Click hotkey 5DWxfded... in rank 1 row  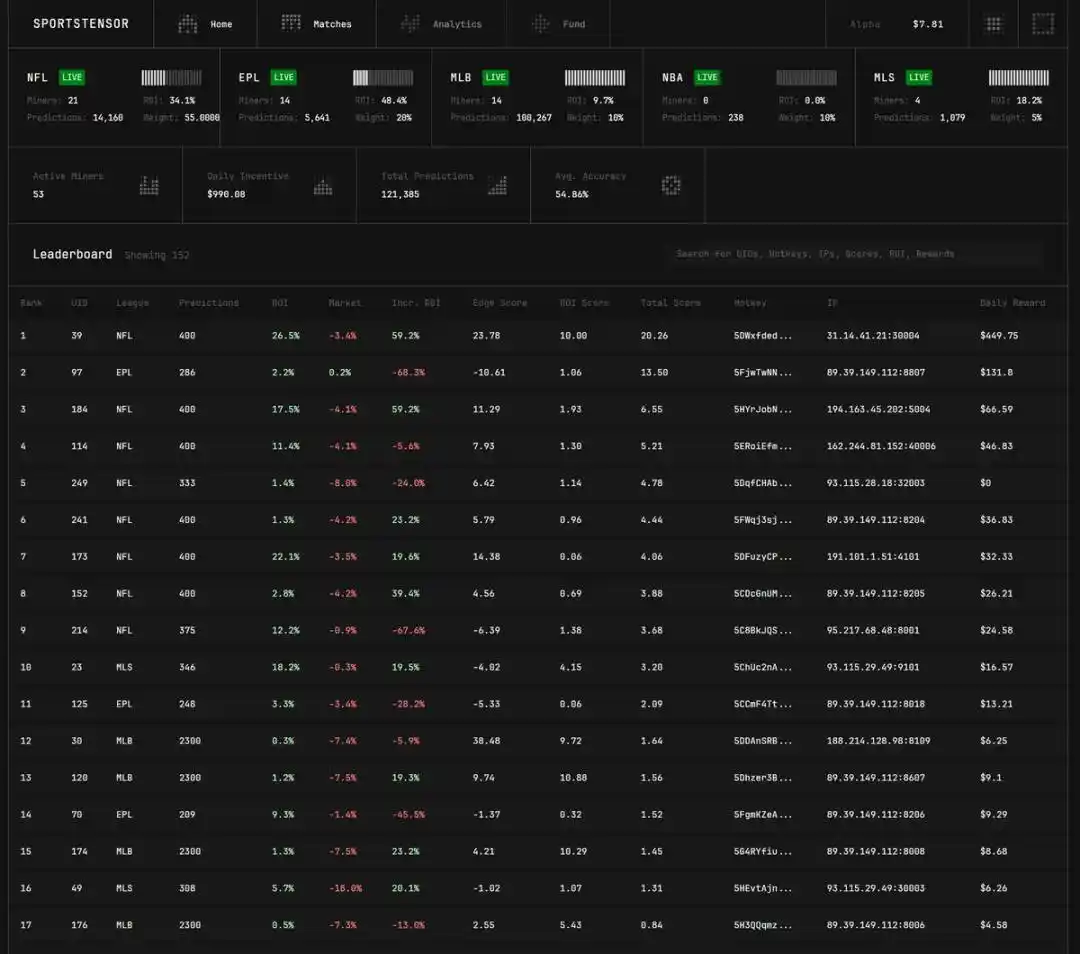762,336
